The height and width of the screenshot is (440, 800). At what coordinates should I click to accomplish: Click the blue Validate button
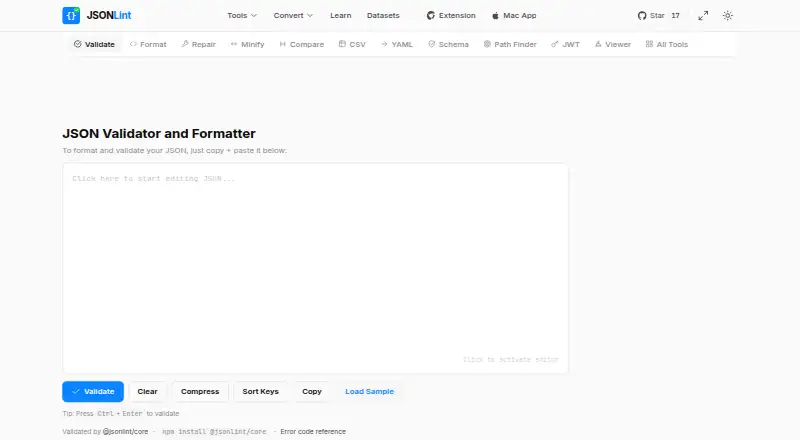point(93,392)
